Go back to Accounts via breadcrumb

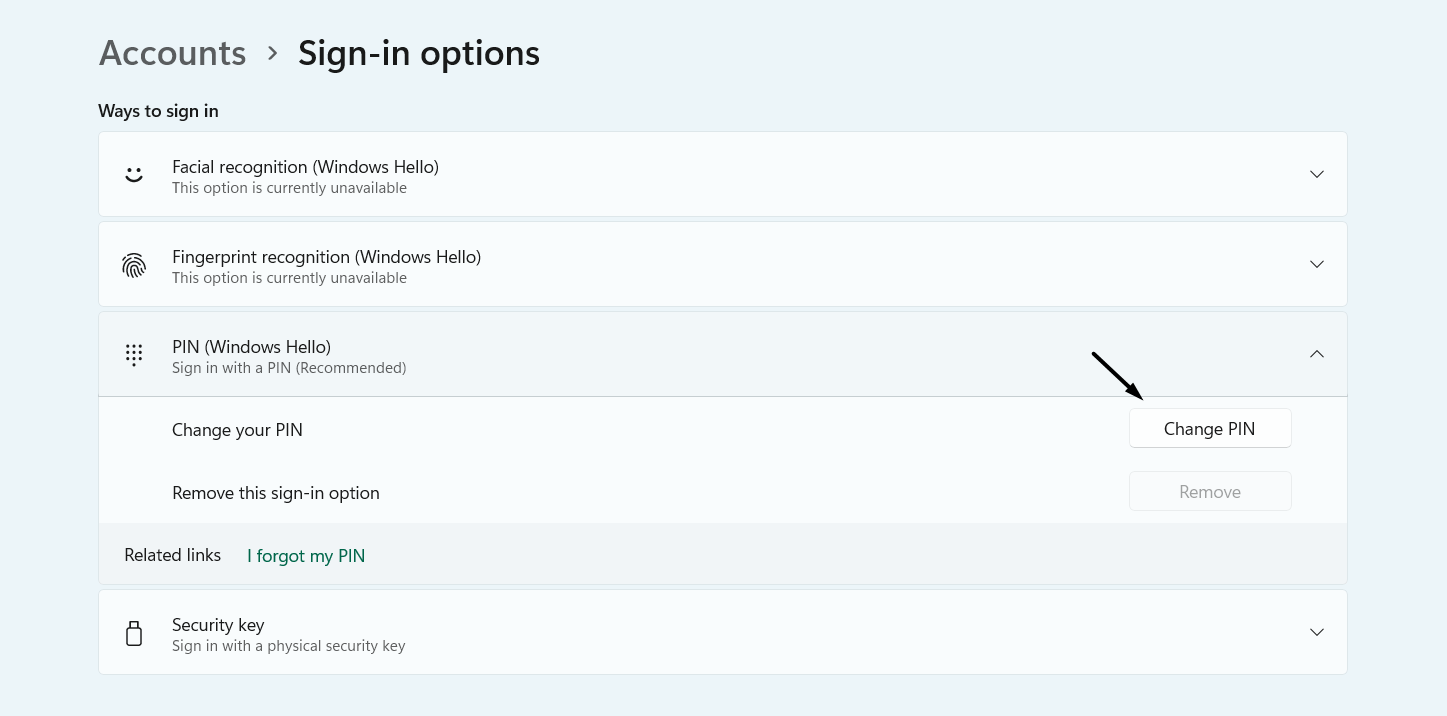172,52
